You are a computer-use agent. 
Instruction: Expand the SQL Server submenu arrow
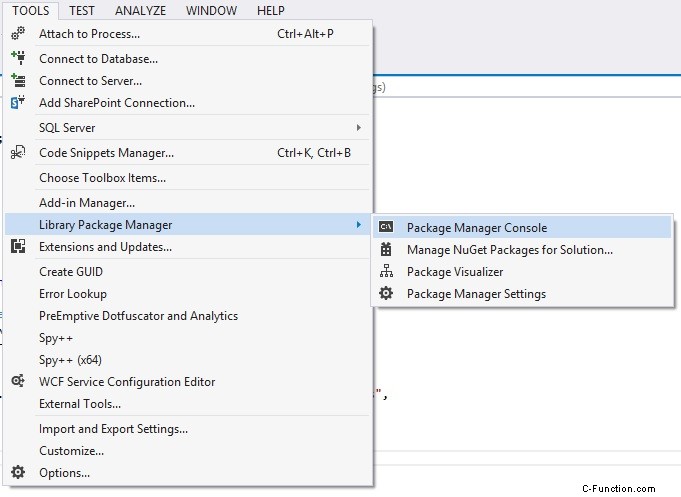(359, 128)
